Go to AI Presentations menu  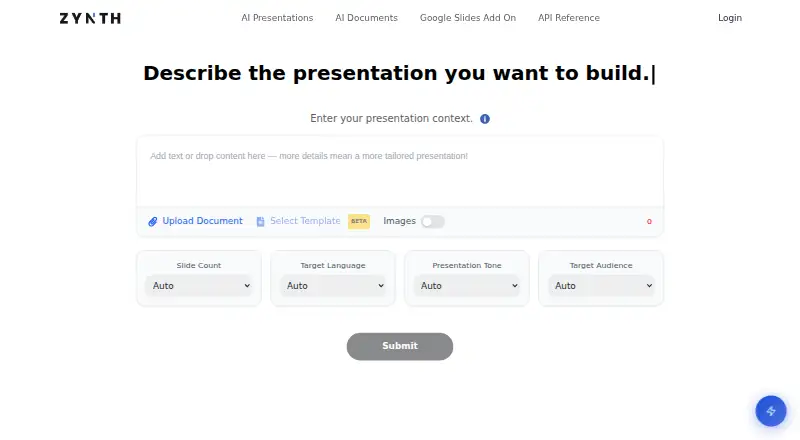[277, 18]
